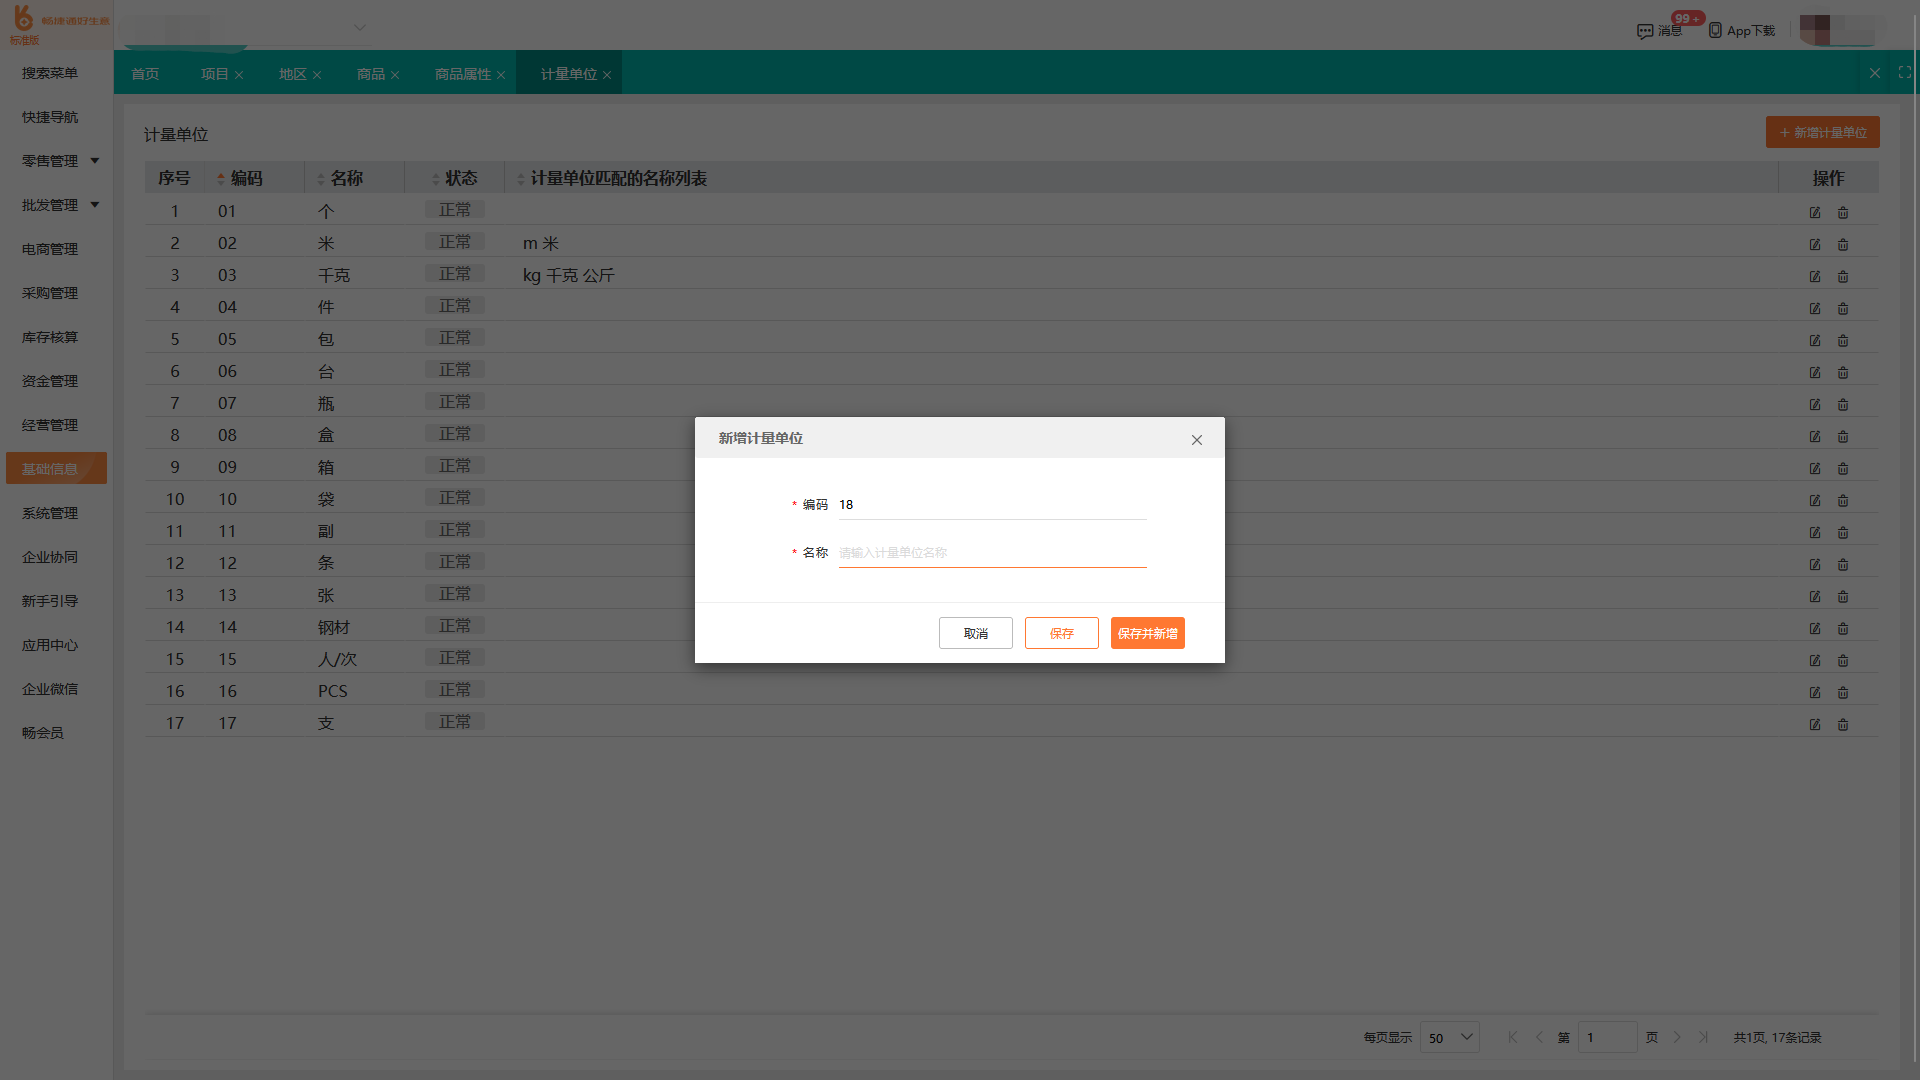Toggle the 基础信息 sidebar item
The height and width of the screenshot is (1080, 1920).
54,468
